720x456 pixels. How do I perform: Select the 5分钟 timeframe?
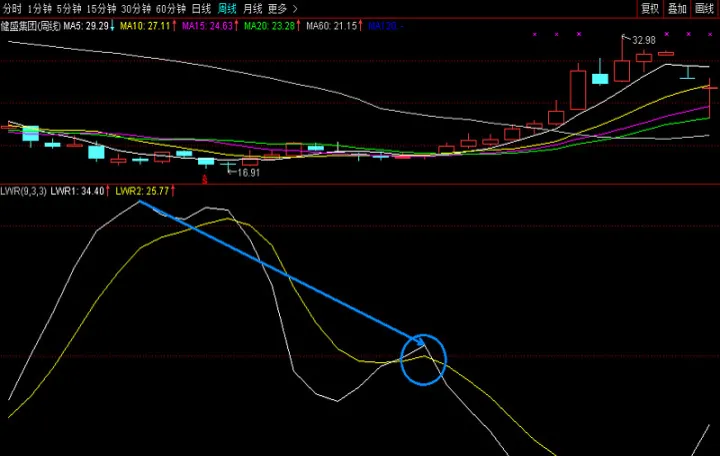[x=70, y=8]
